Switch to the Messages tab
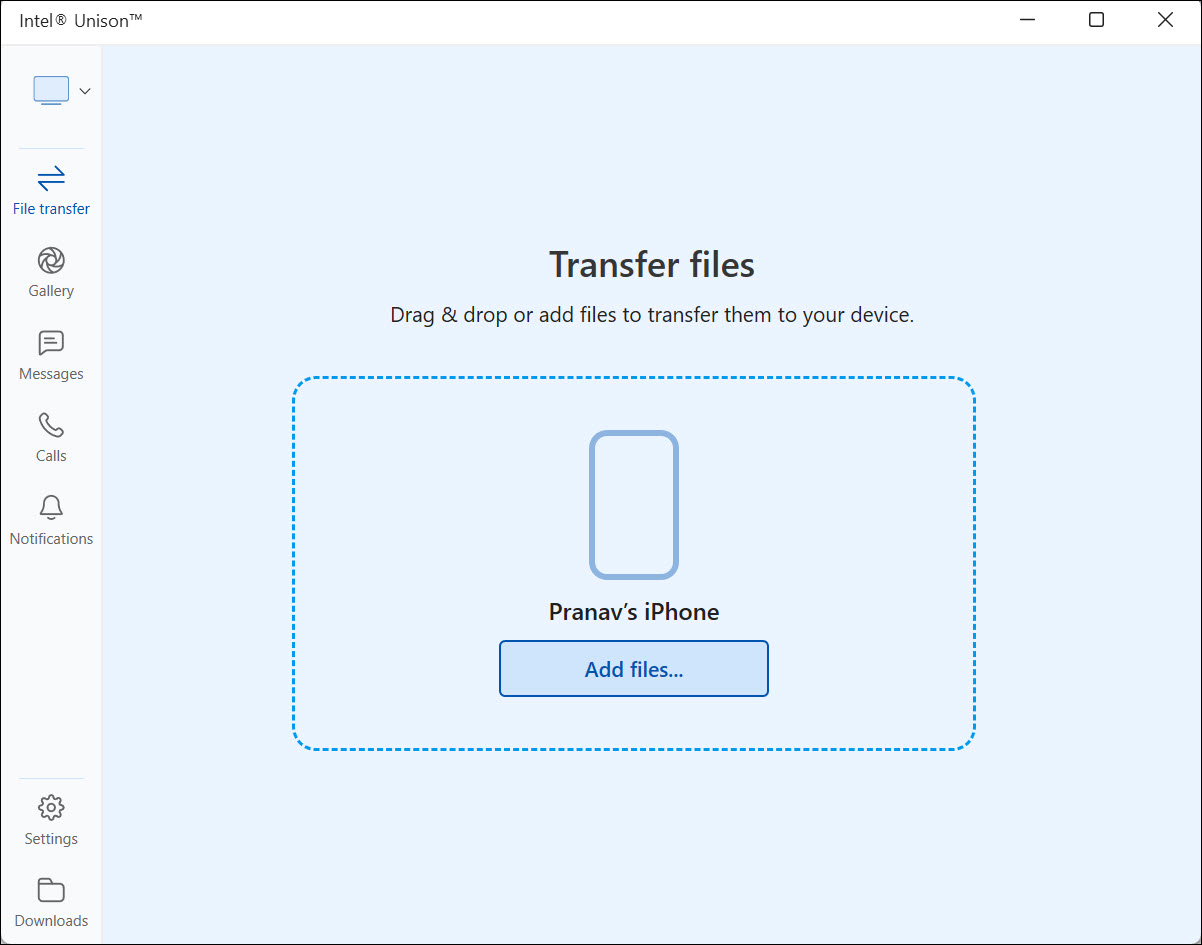The height and width of the screenshot is (945, 1202). [x=50, y=354]
